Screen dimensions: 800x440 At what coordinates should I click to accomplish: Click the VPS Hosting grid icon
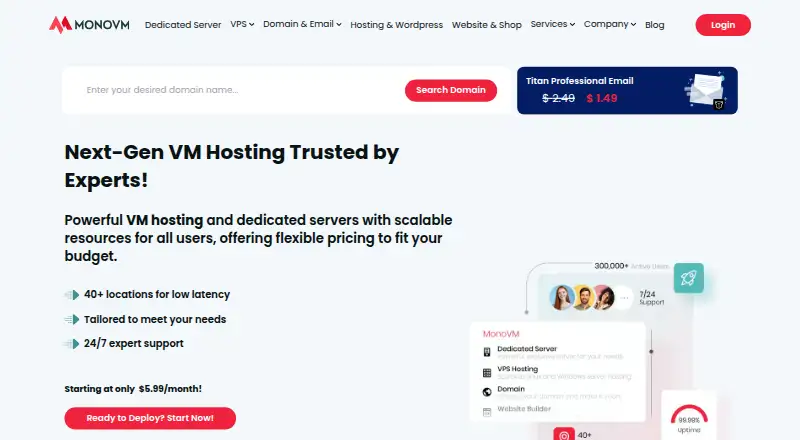click(487, 373)
